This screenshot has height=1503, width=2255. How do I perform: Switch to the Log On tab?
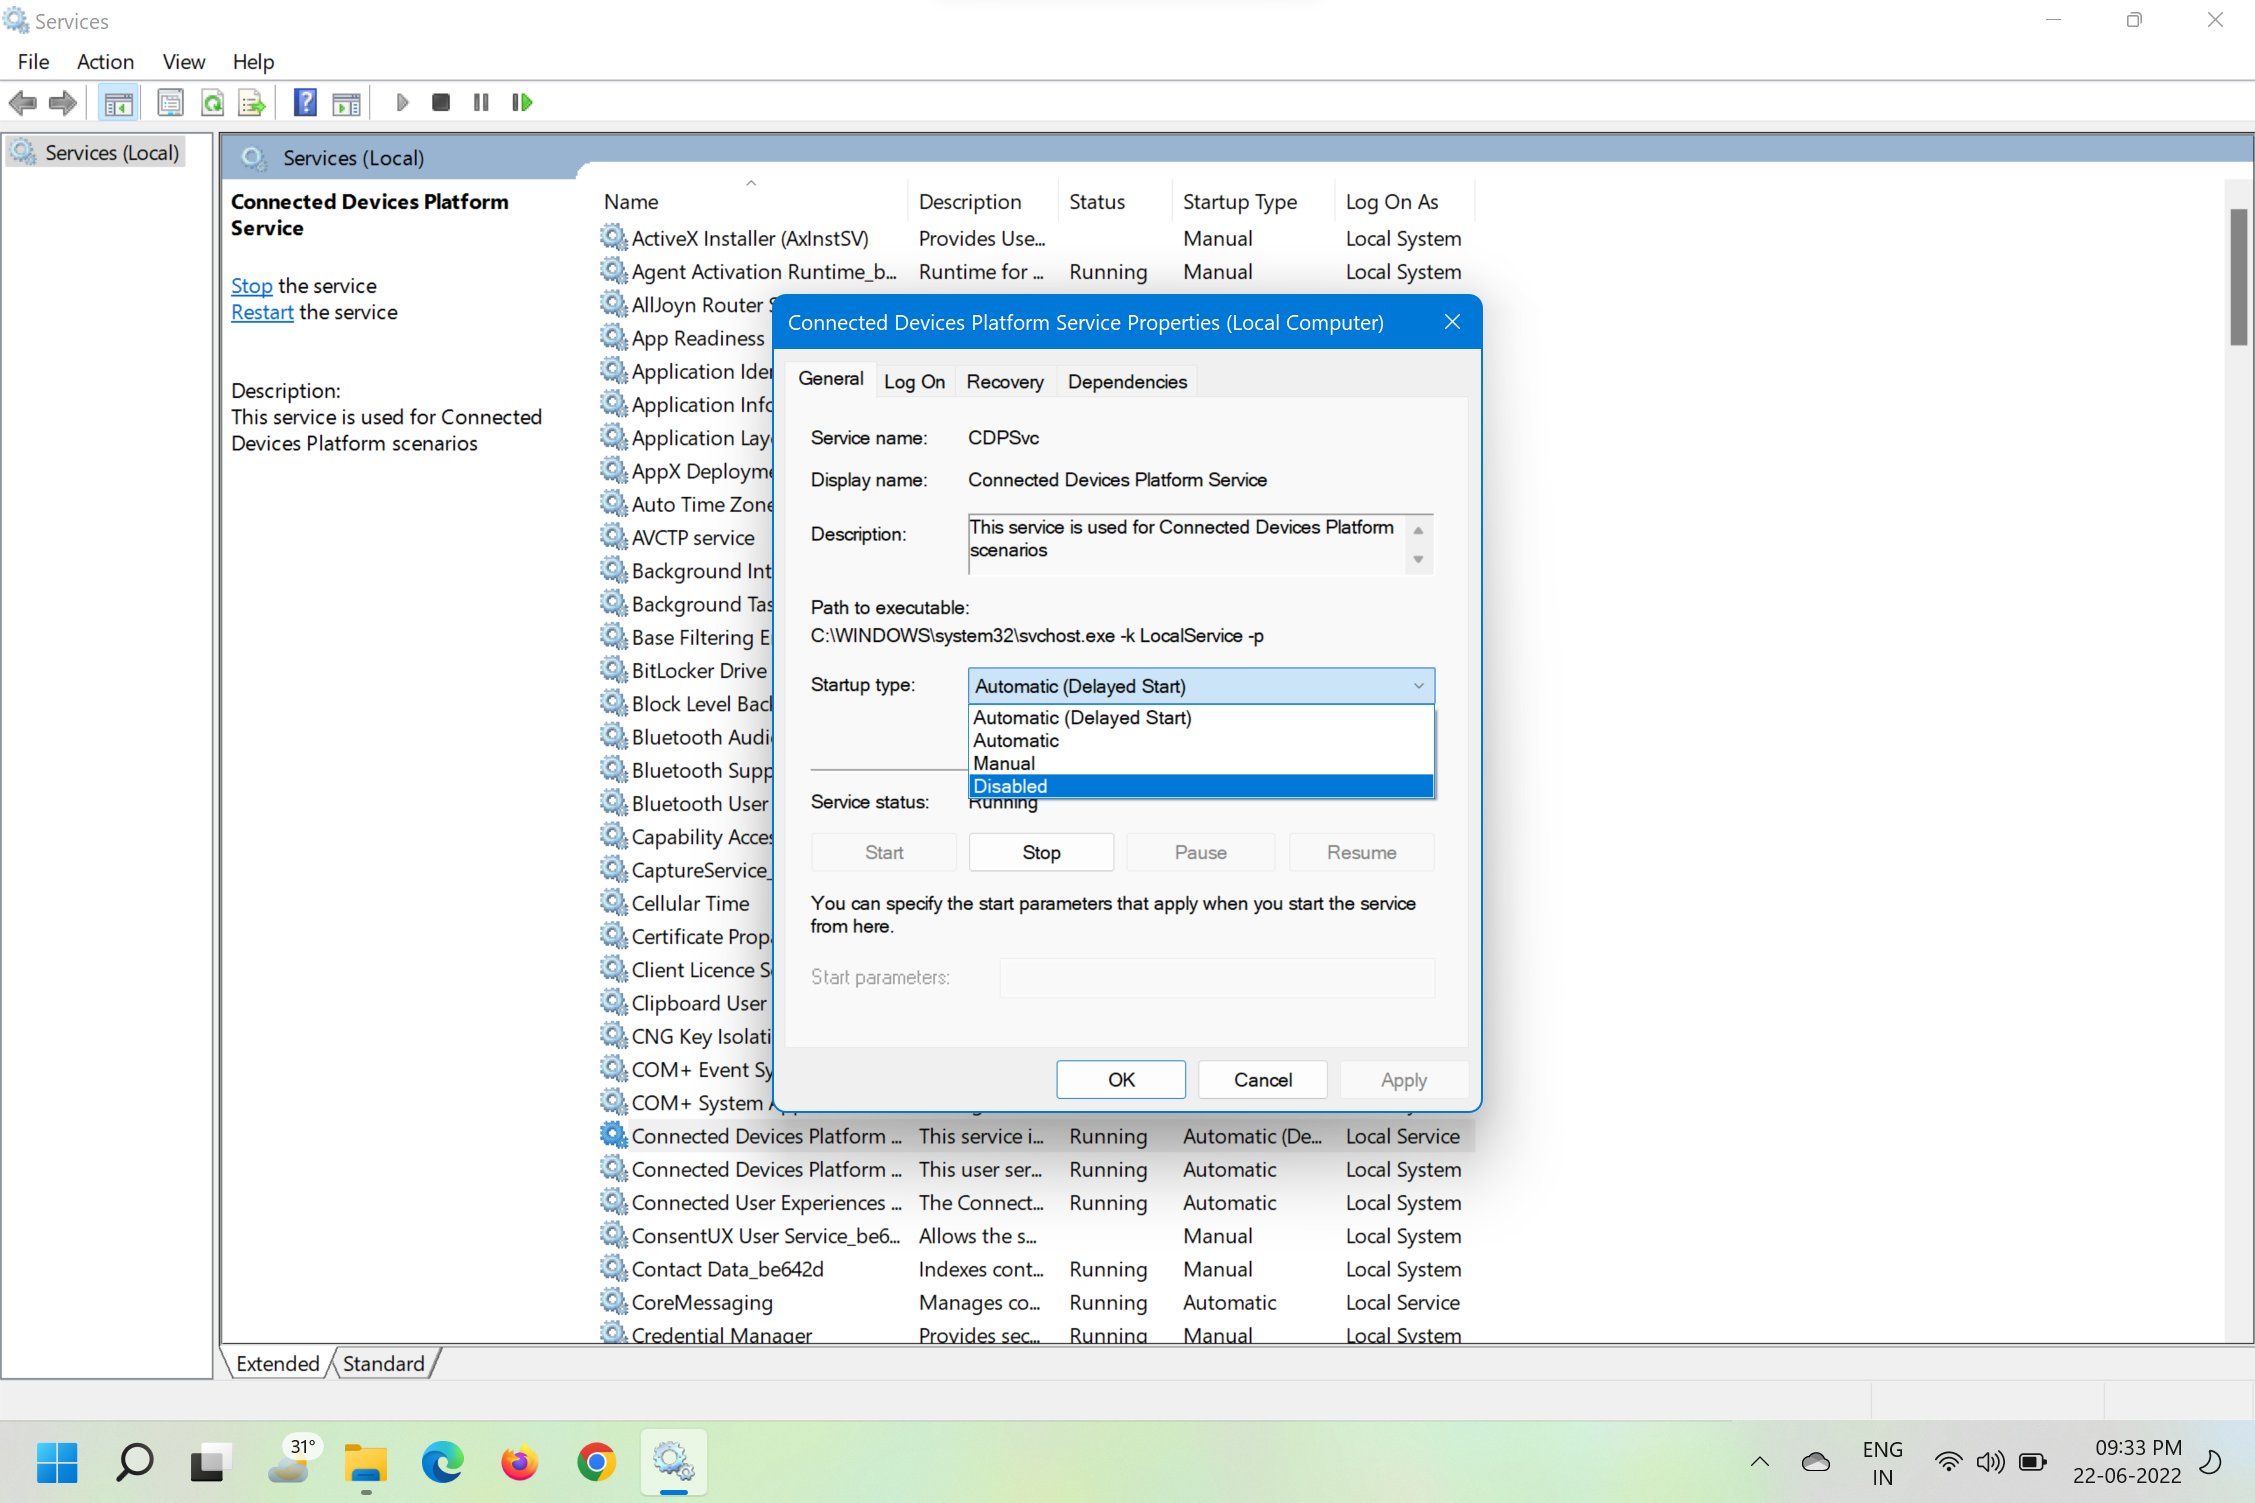click(x=914, y=381)
